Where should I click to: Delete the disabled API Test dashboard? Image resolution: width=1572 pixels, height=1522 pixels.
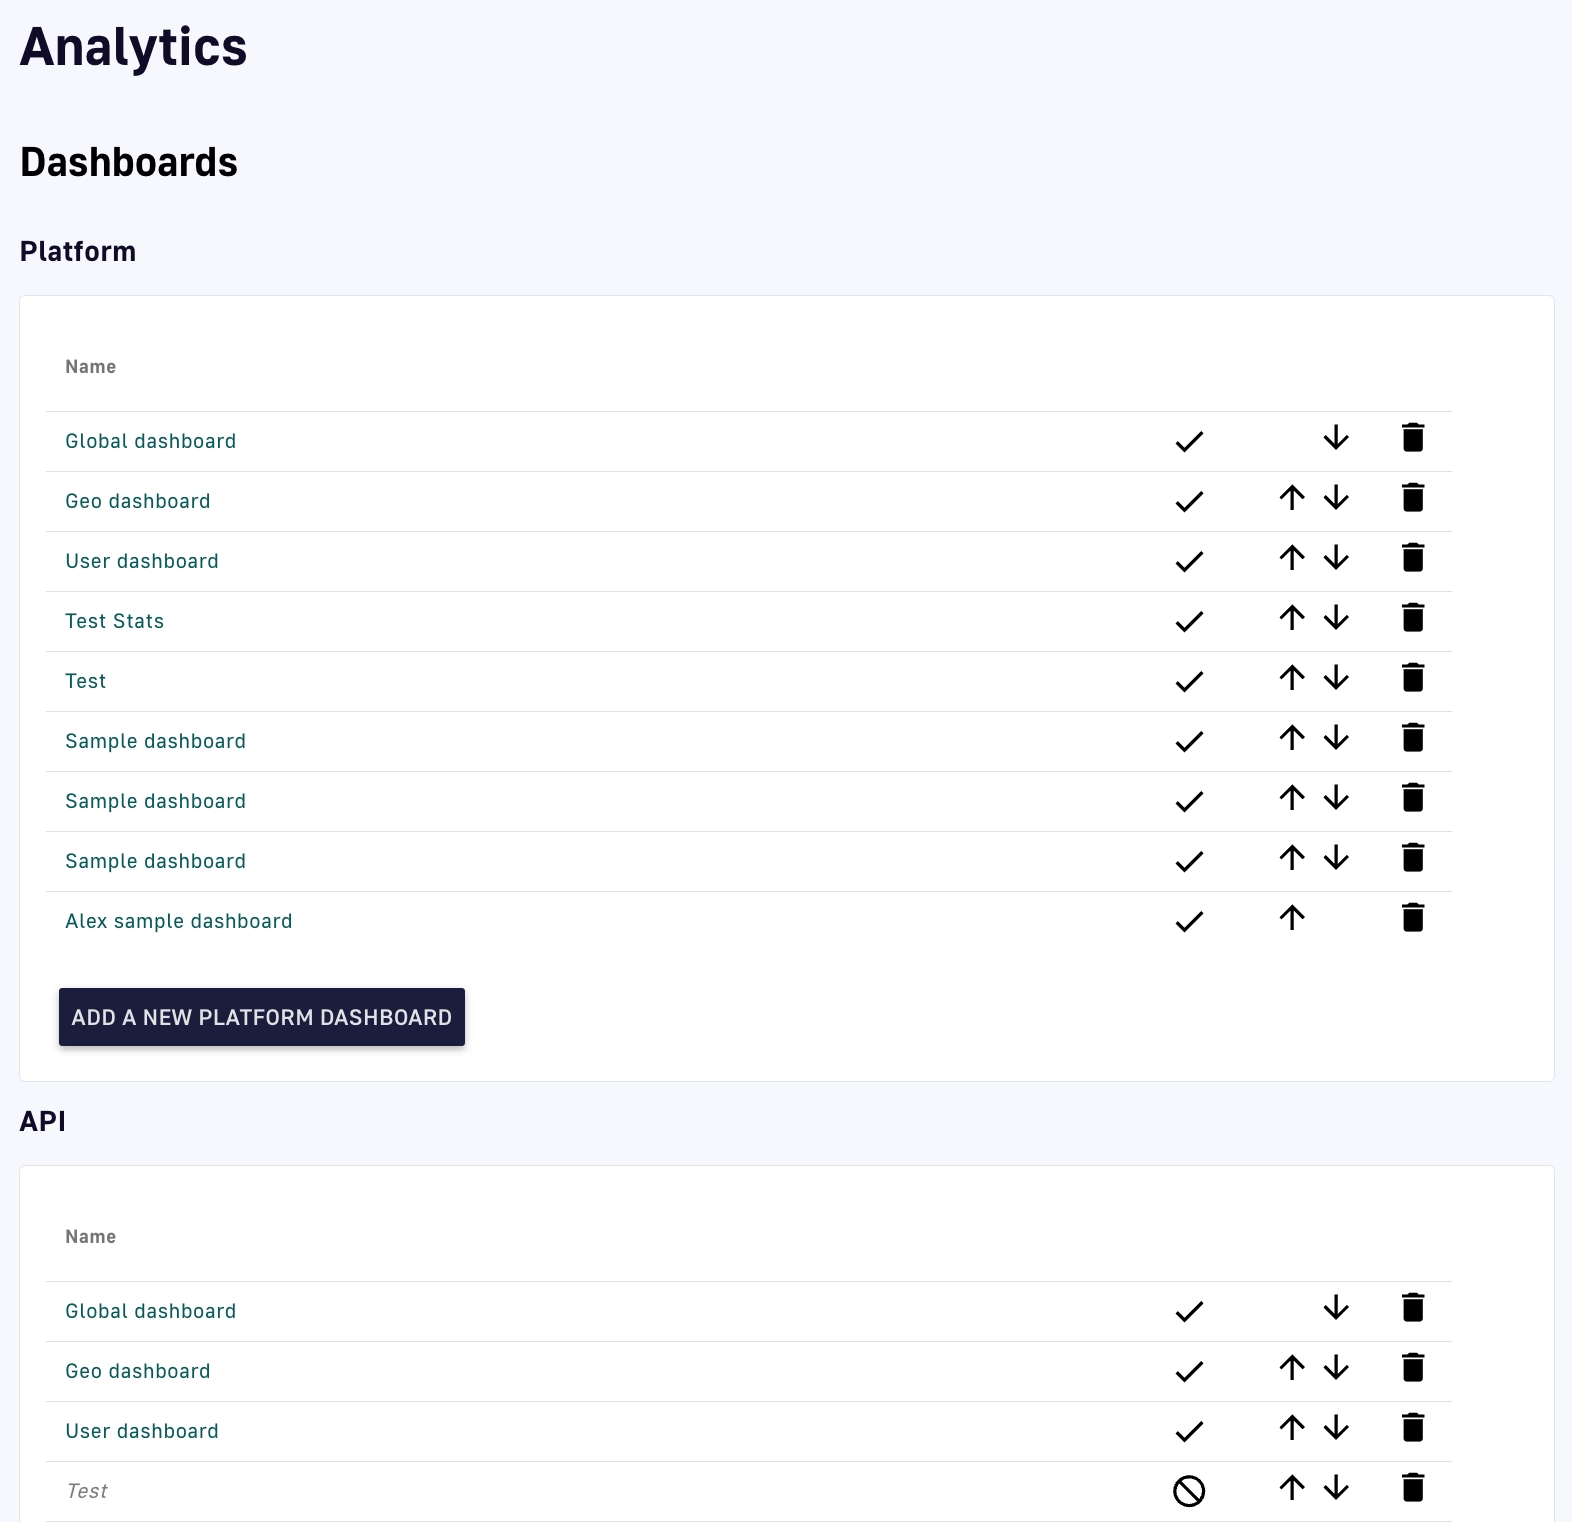1412,1488
